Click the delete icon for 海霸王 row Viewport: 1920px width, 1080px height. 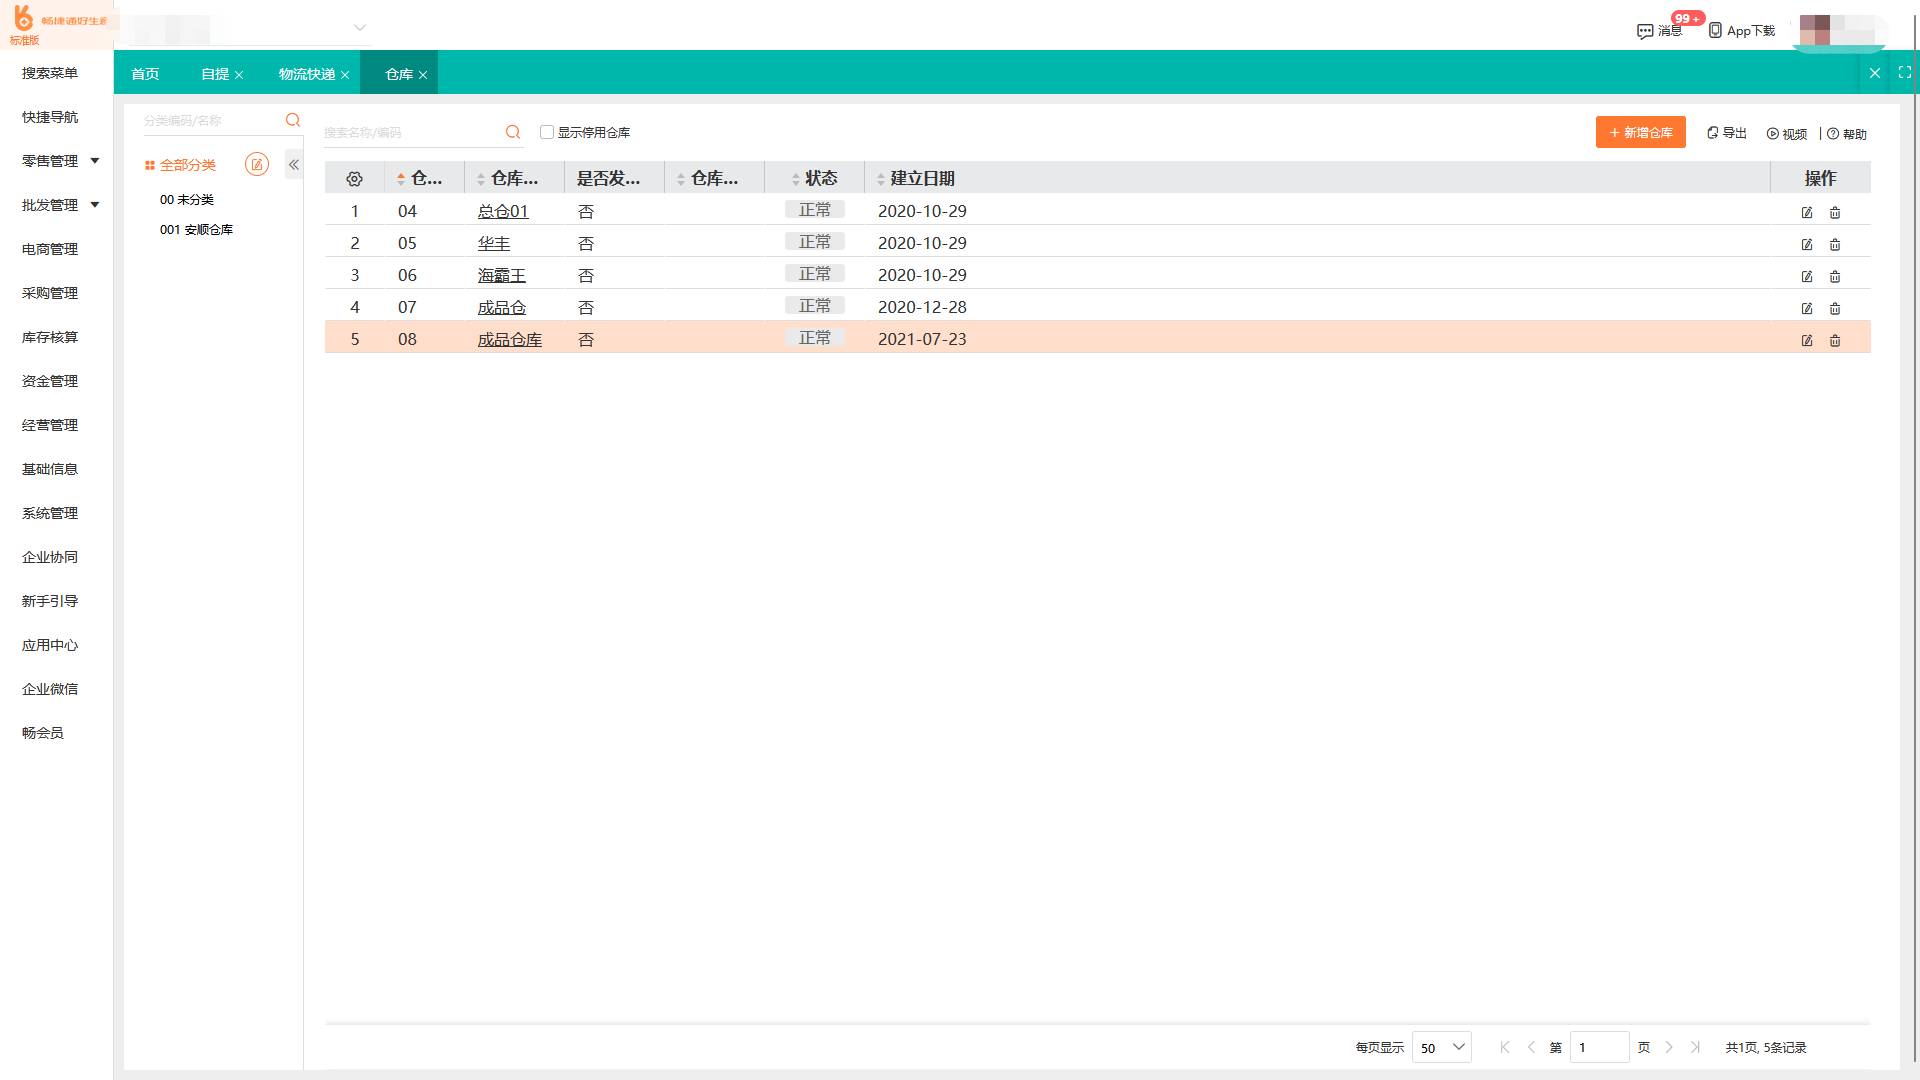(1834, 274)
